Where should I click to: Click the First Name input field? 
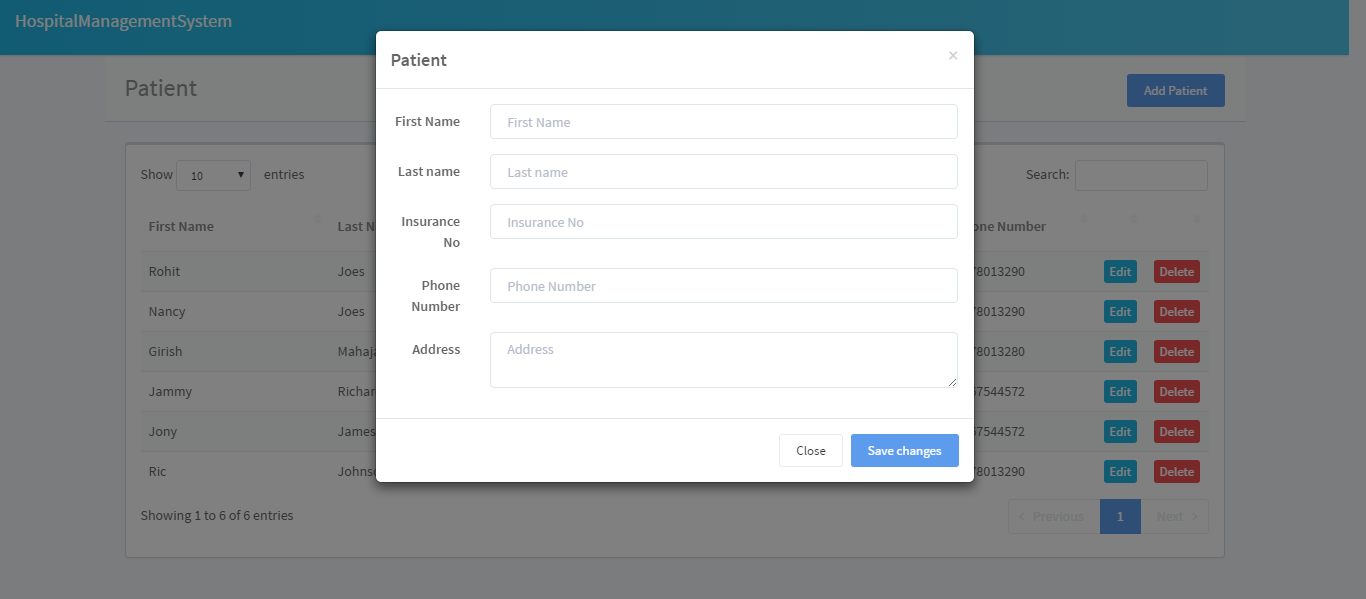click(723, 122)
